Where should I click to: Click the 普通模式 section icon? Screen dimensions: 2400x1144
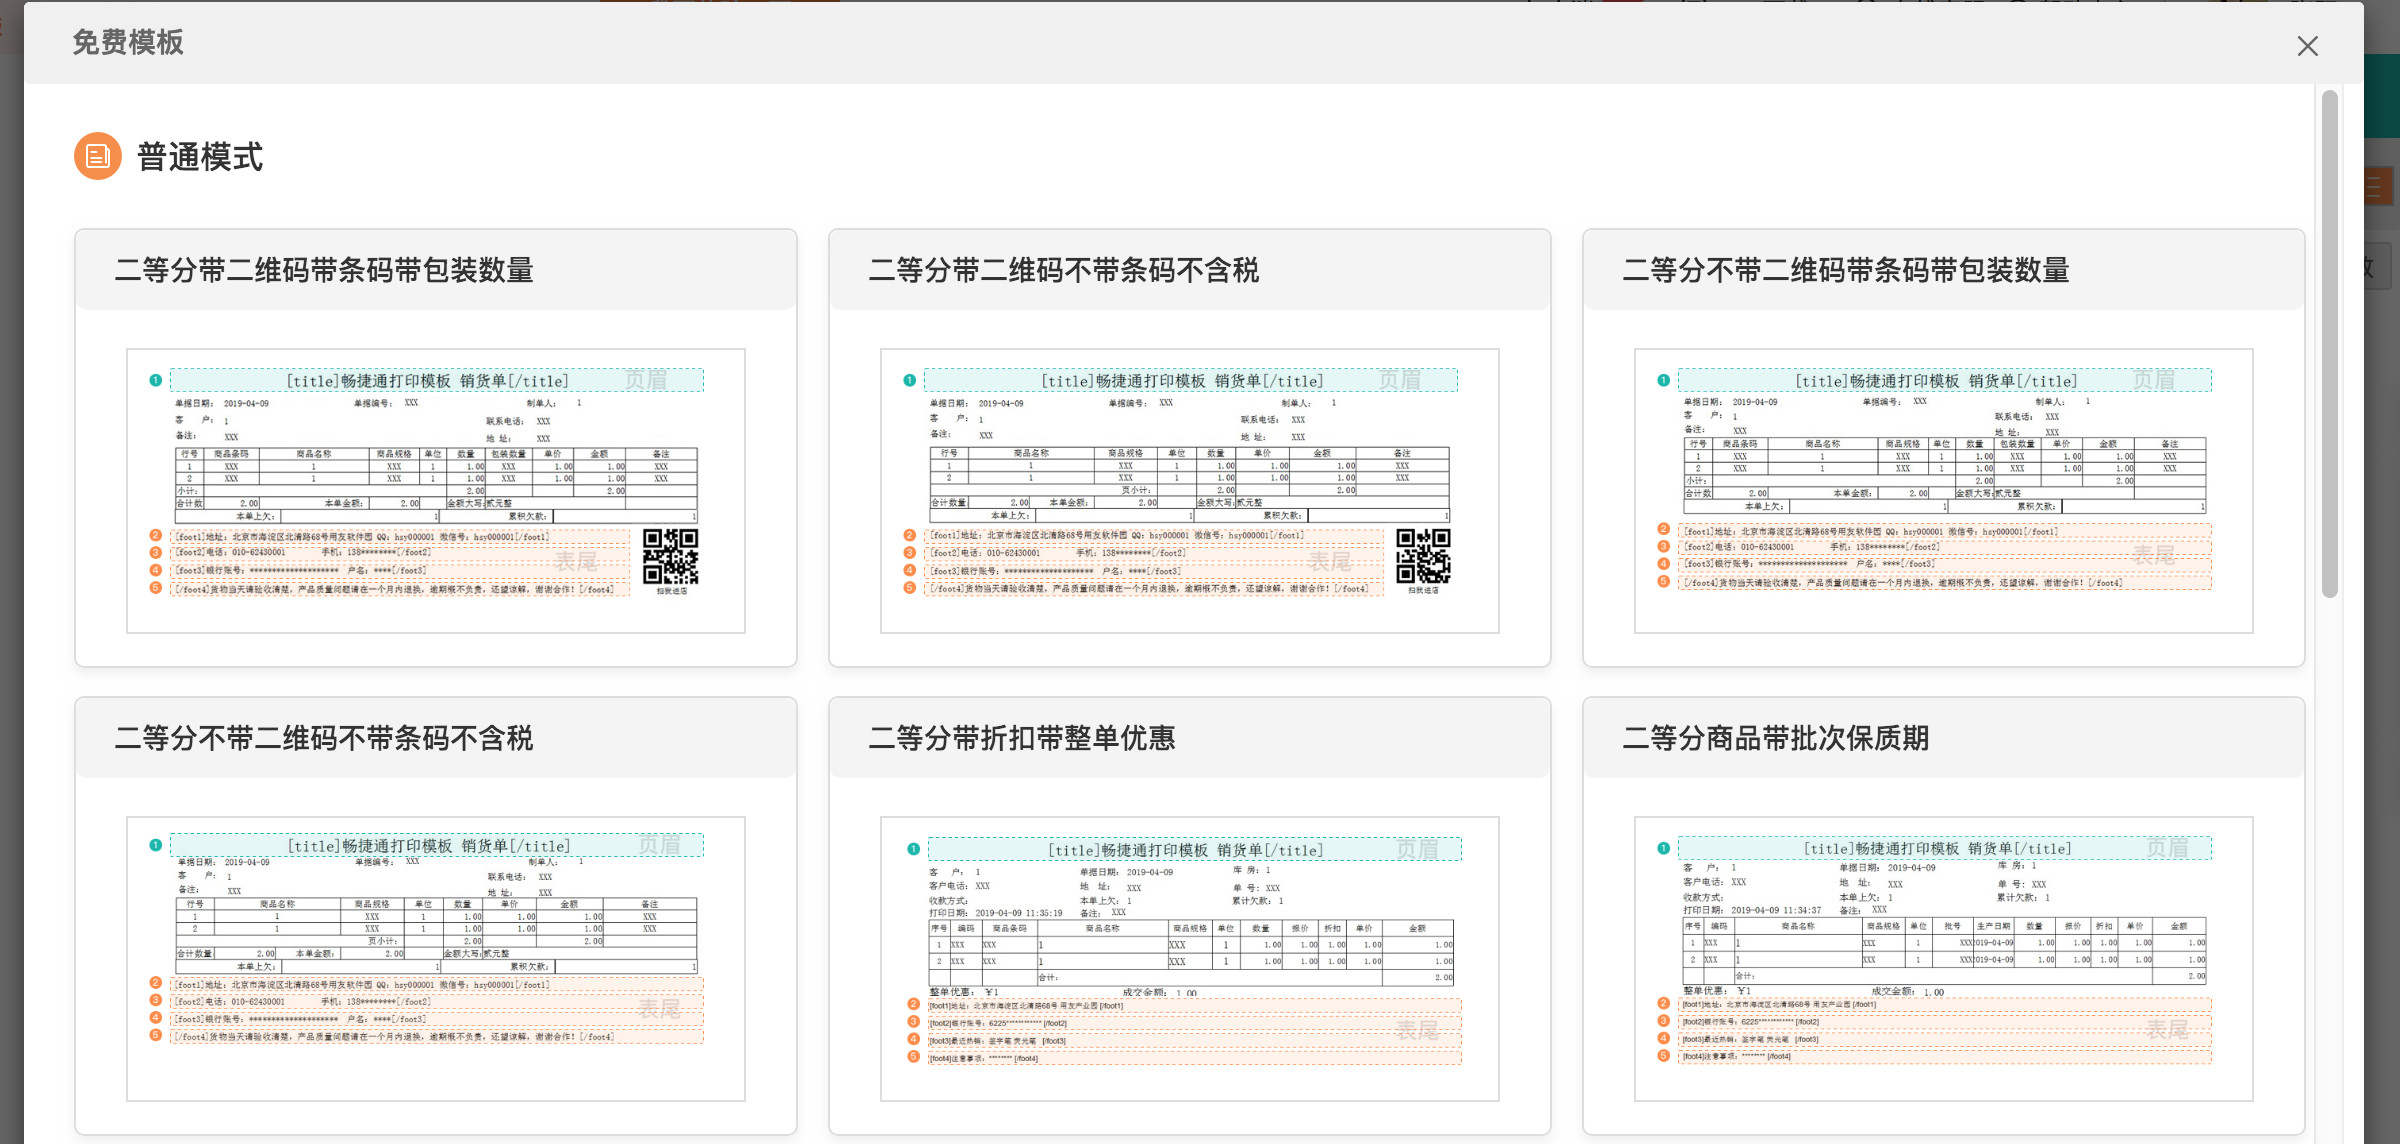pos(95,156)
